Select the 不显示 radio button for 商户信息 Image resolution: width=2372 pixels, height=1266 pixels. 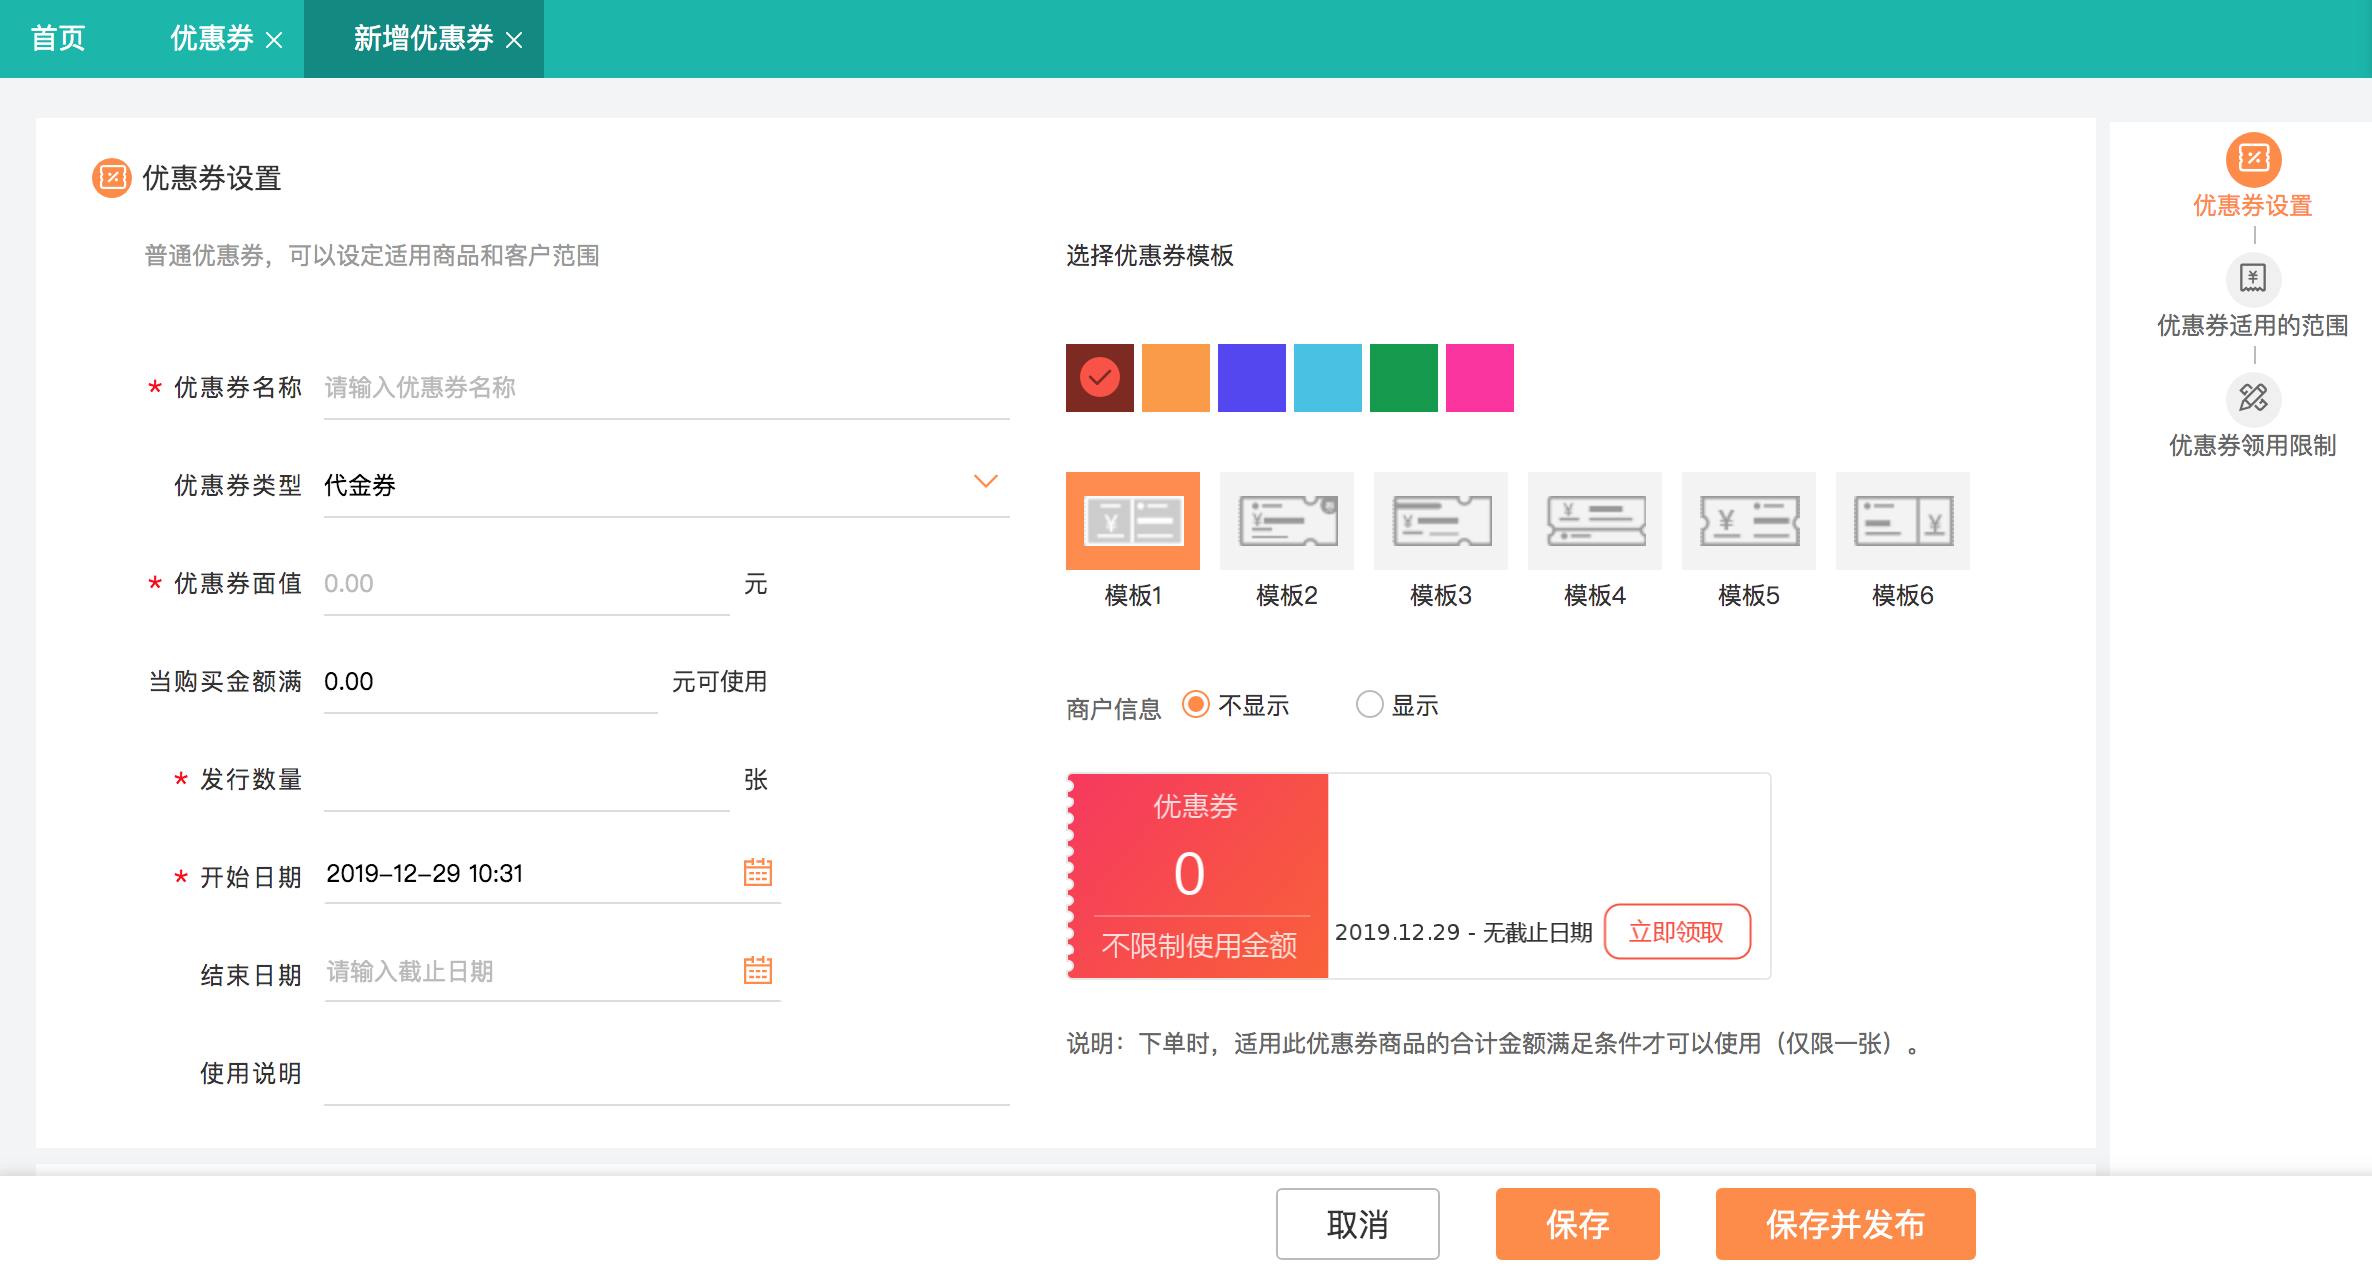[1195, 704]
